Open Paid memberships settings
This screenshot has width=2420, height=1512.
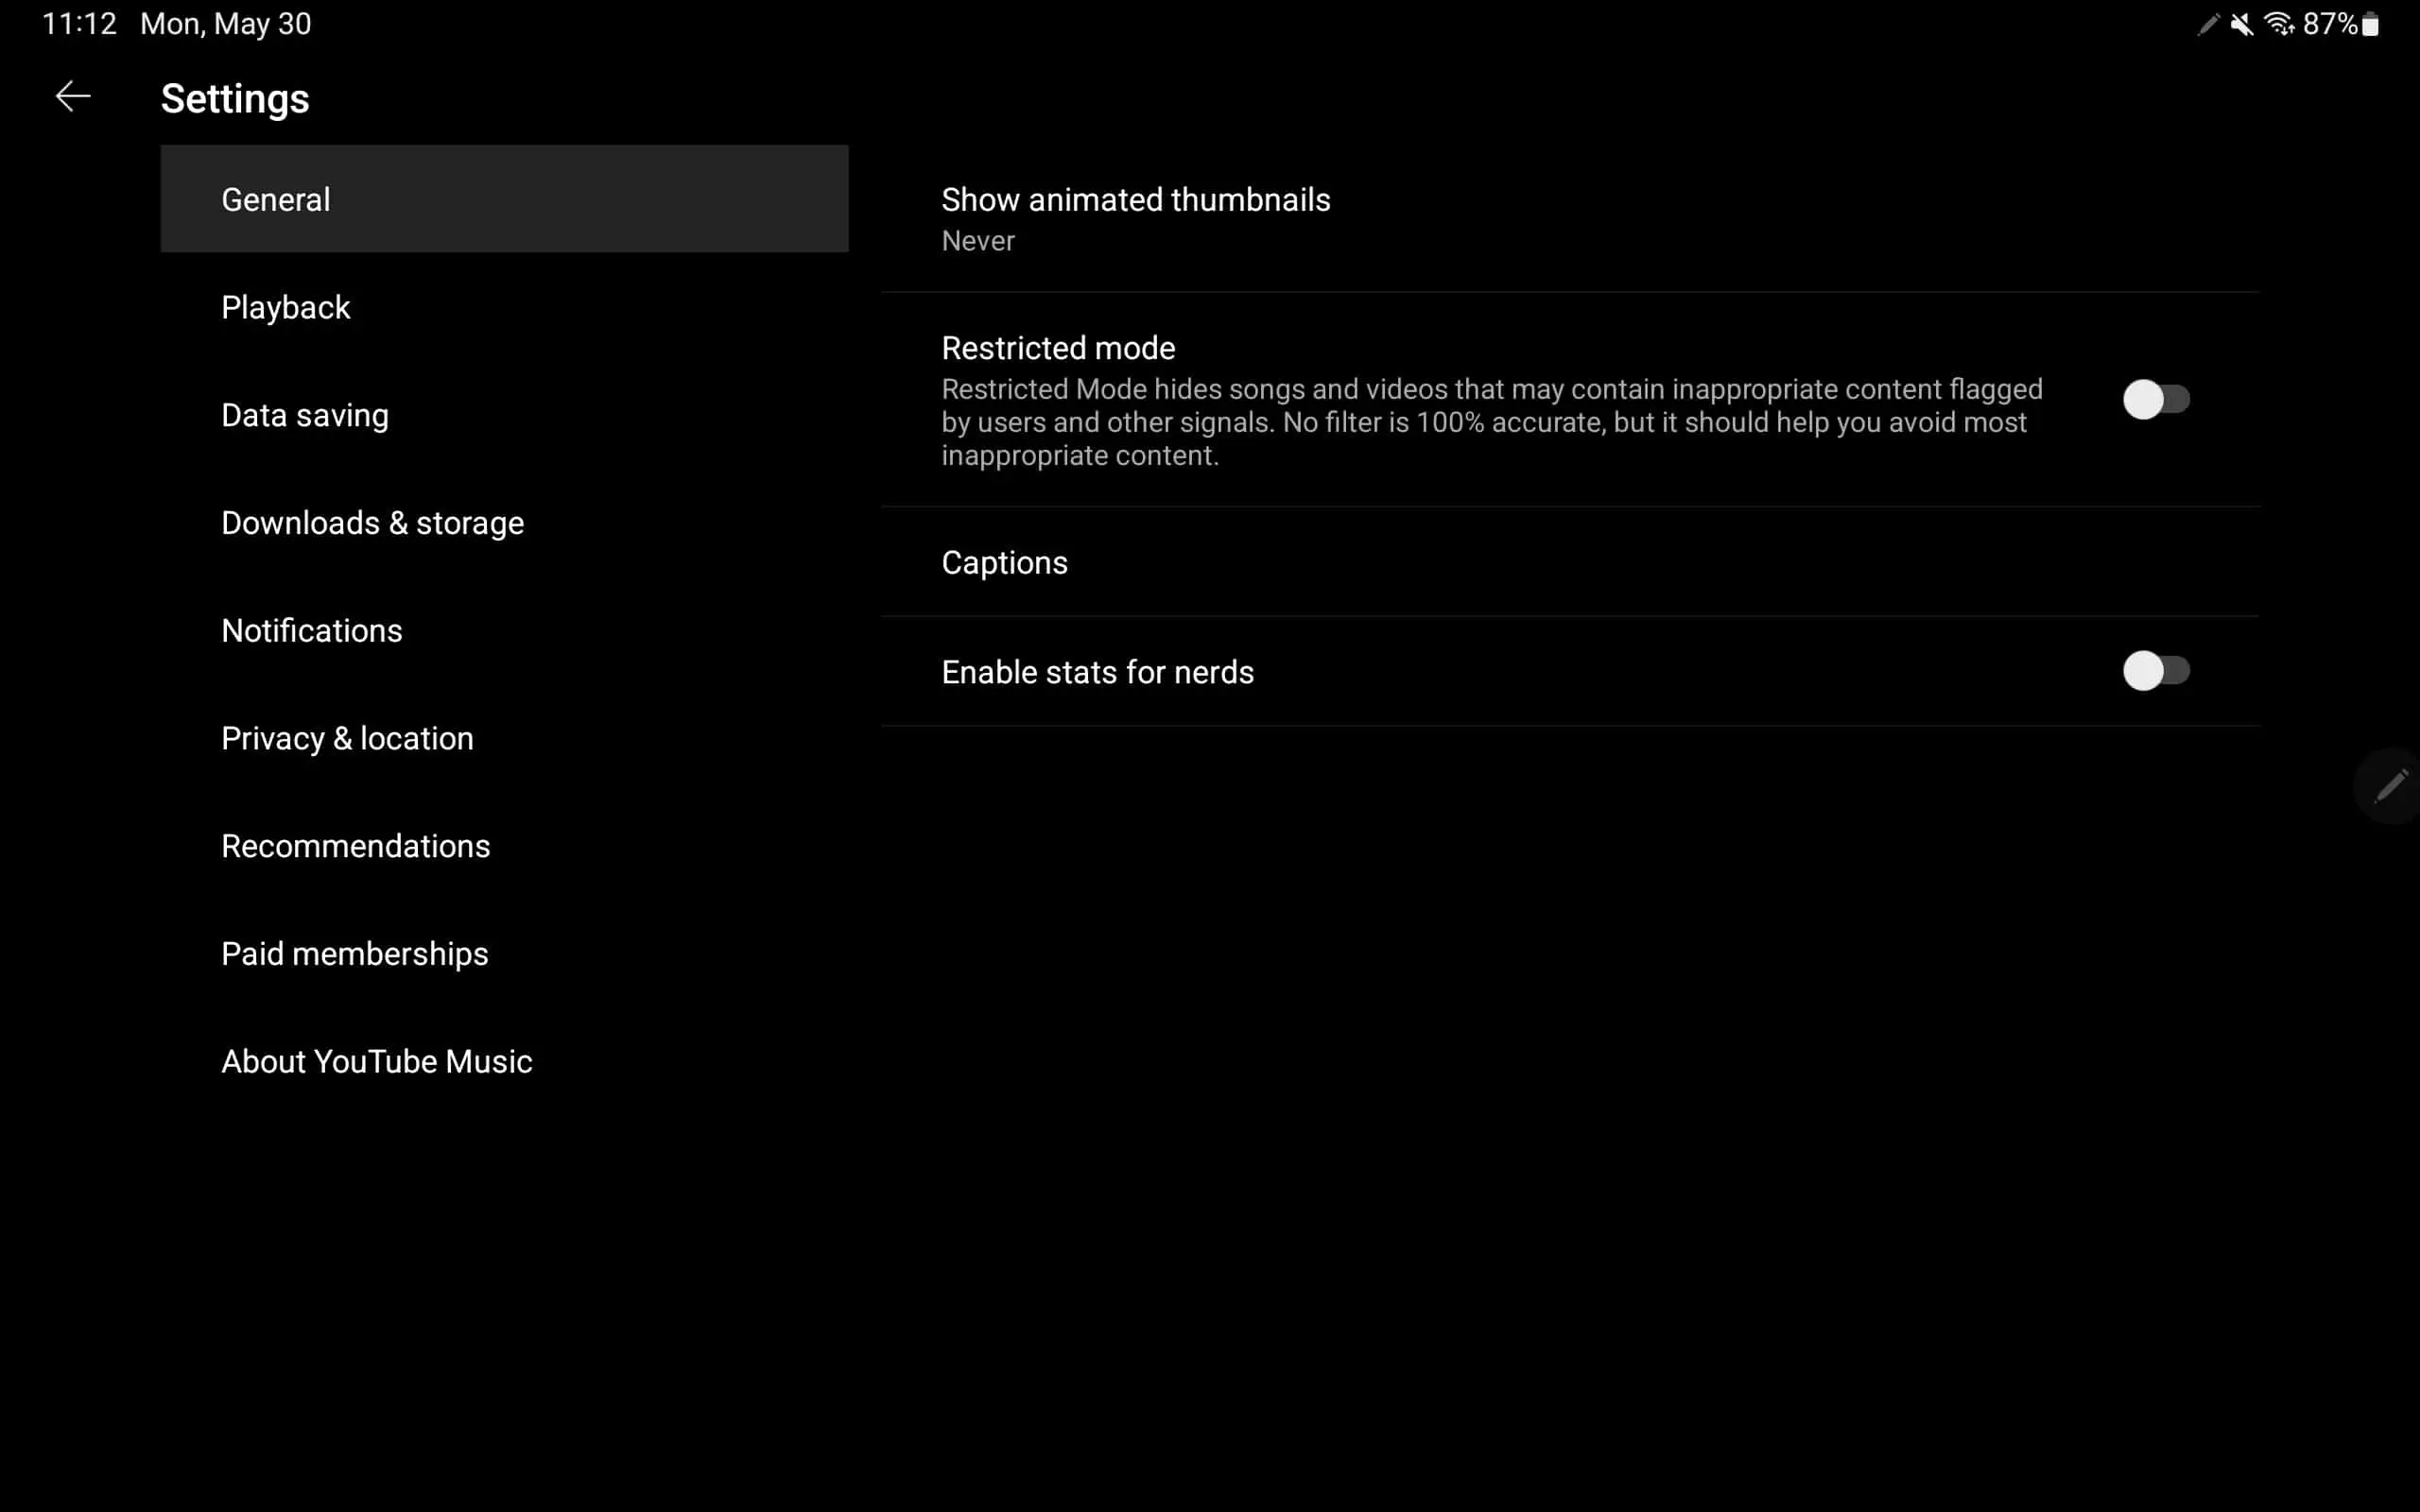point(354,953)
